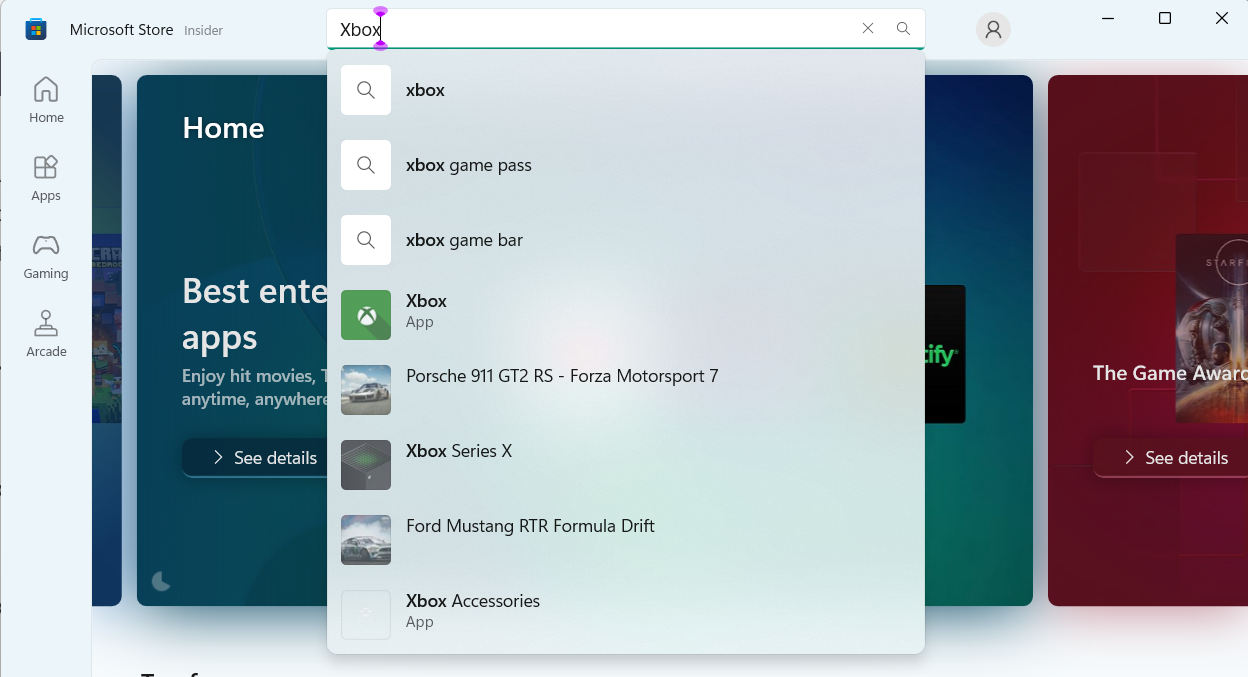Click the Porsche 911 car thumbnail
Viewport: 1248px width, 677px height.
click(366, 390)
